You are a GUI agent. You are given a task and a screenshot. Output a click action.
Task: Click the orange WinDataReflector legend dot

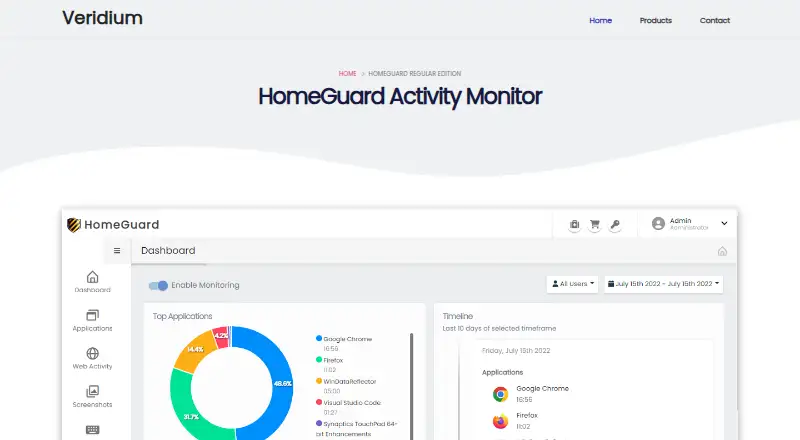(319, 381)
